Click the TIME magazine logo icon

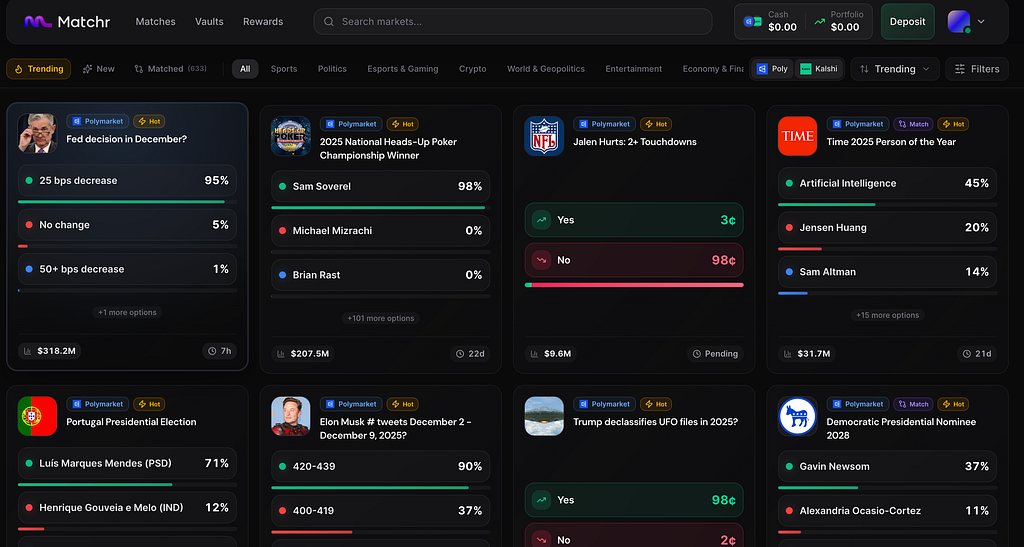[x=797, y=136]
